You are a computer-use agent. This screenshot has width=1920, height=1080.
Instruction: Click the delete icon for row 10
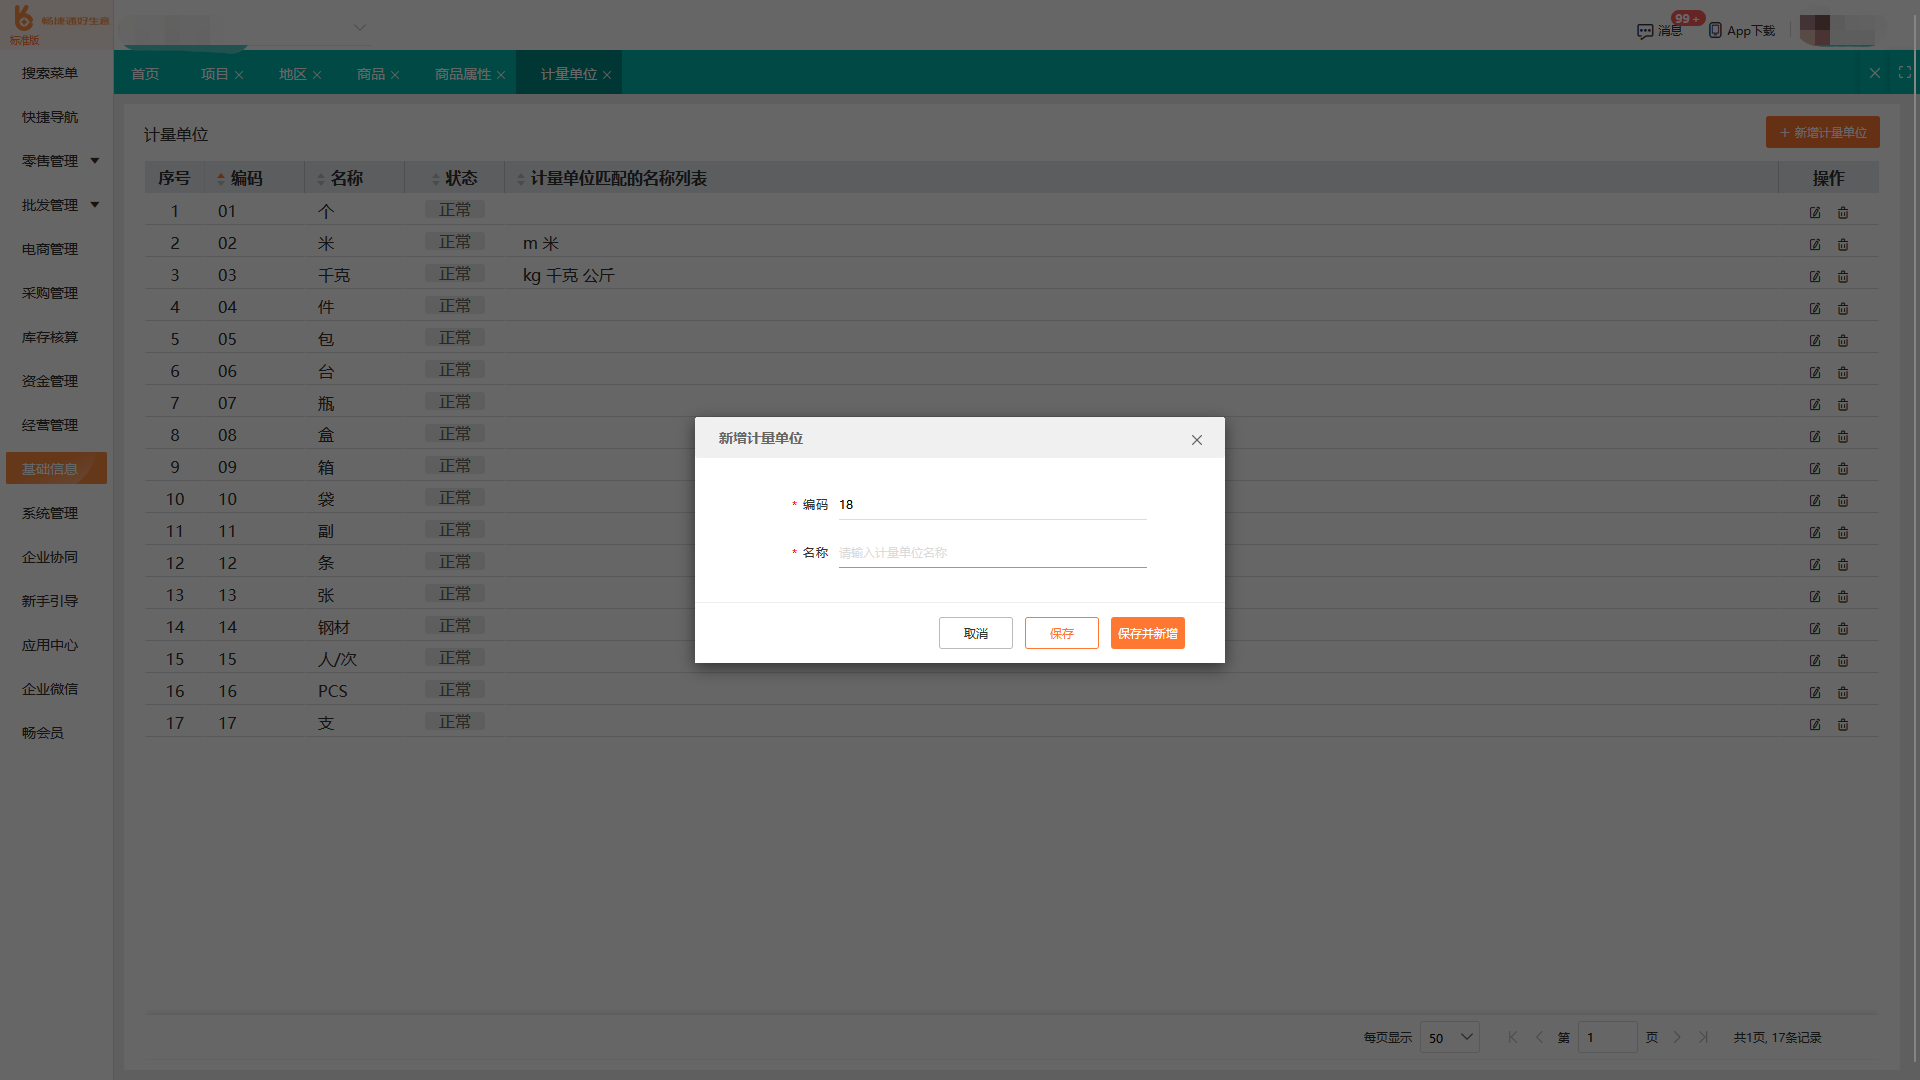click(1844, 500)
